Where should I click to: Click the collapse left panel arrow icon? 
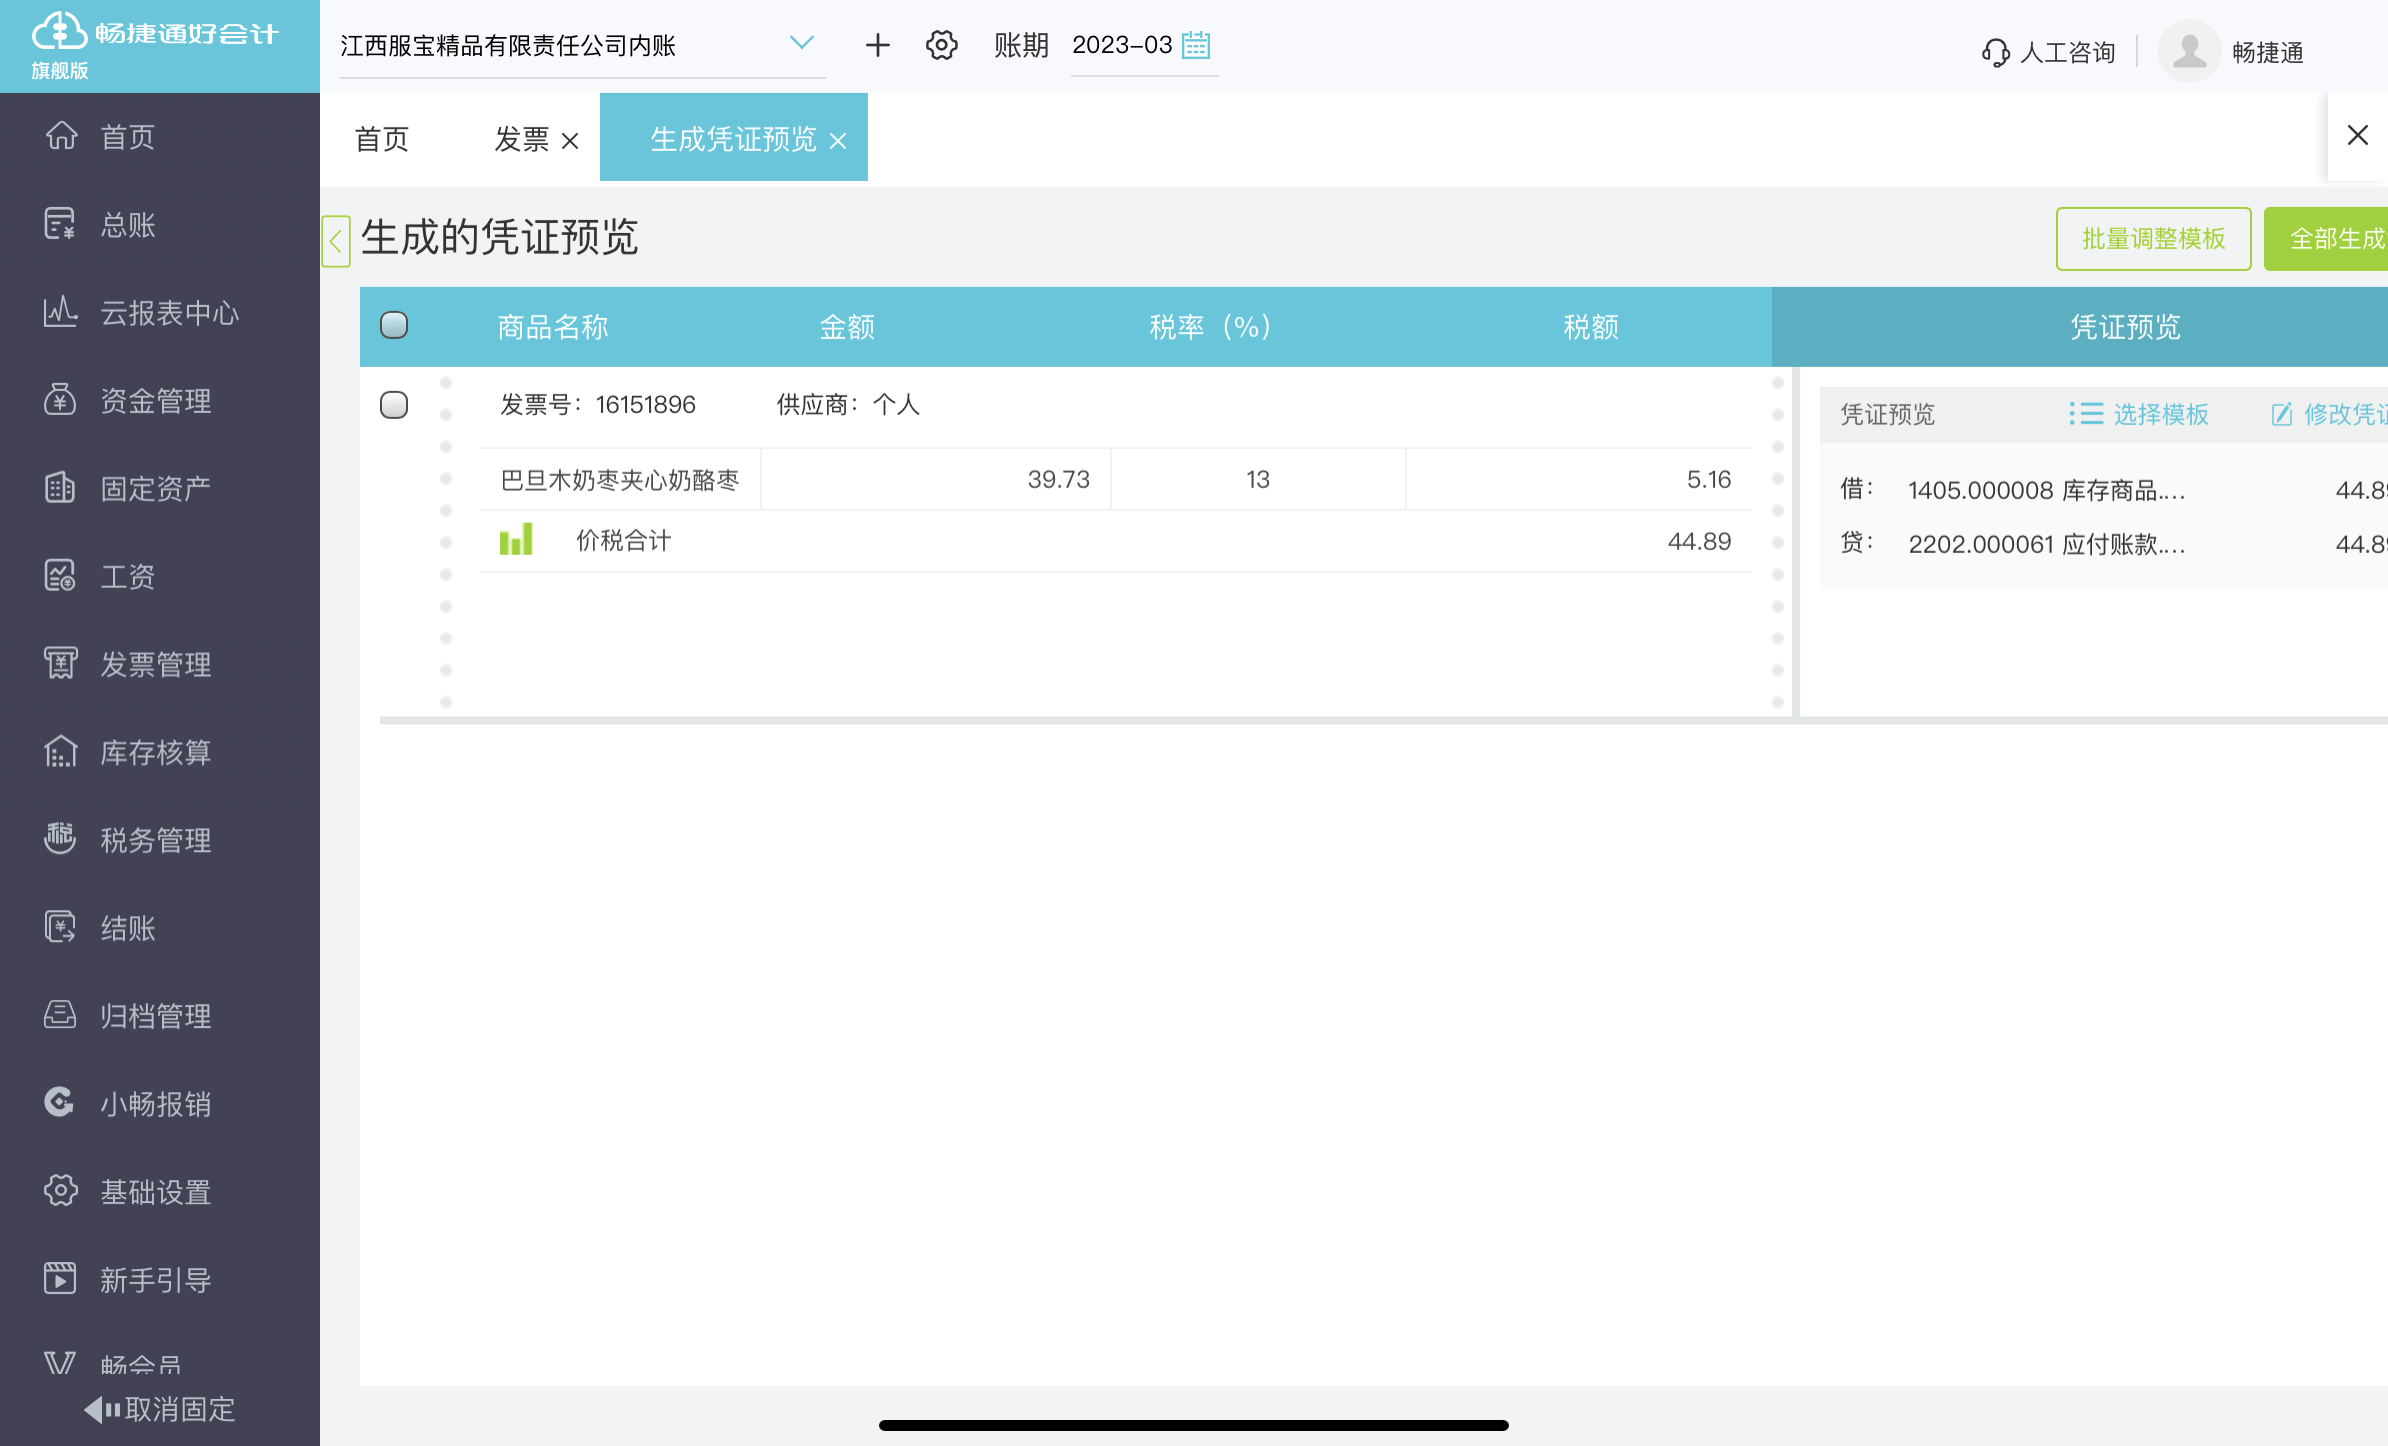[333, 237]
